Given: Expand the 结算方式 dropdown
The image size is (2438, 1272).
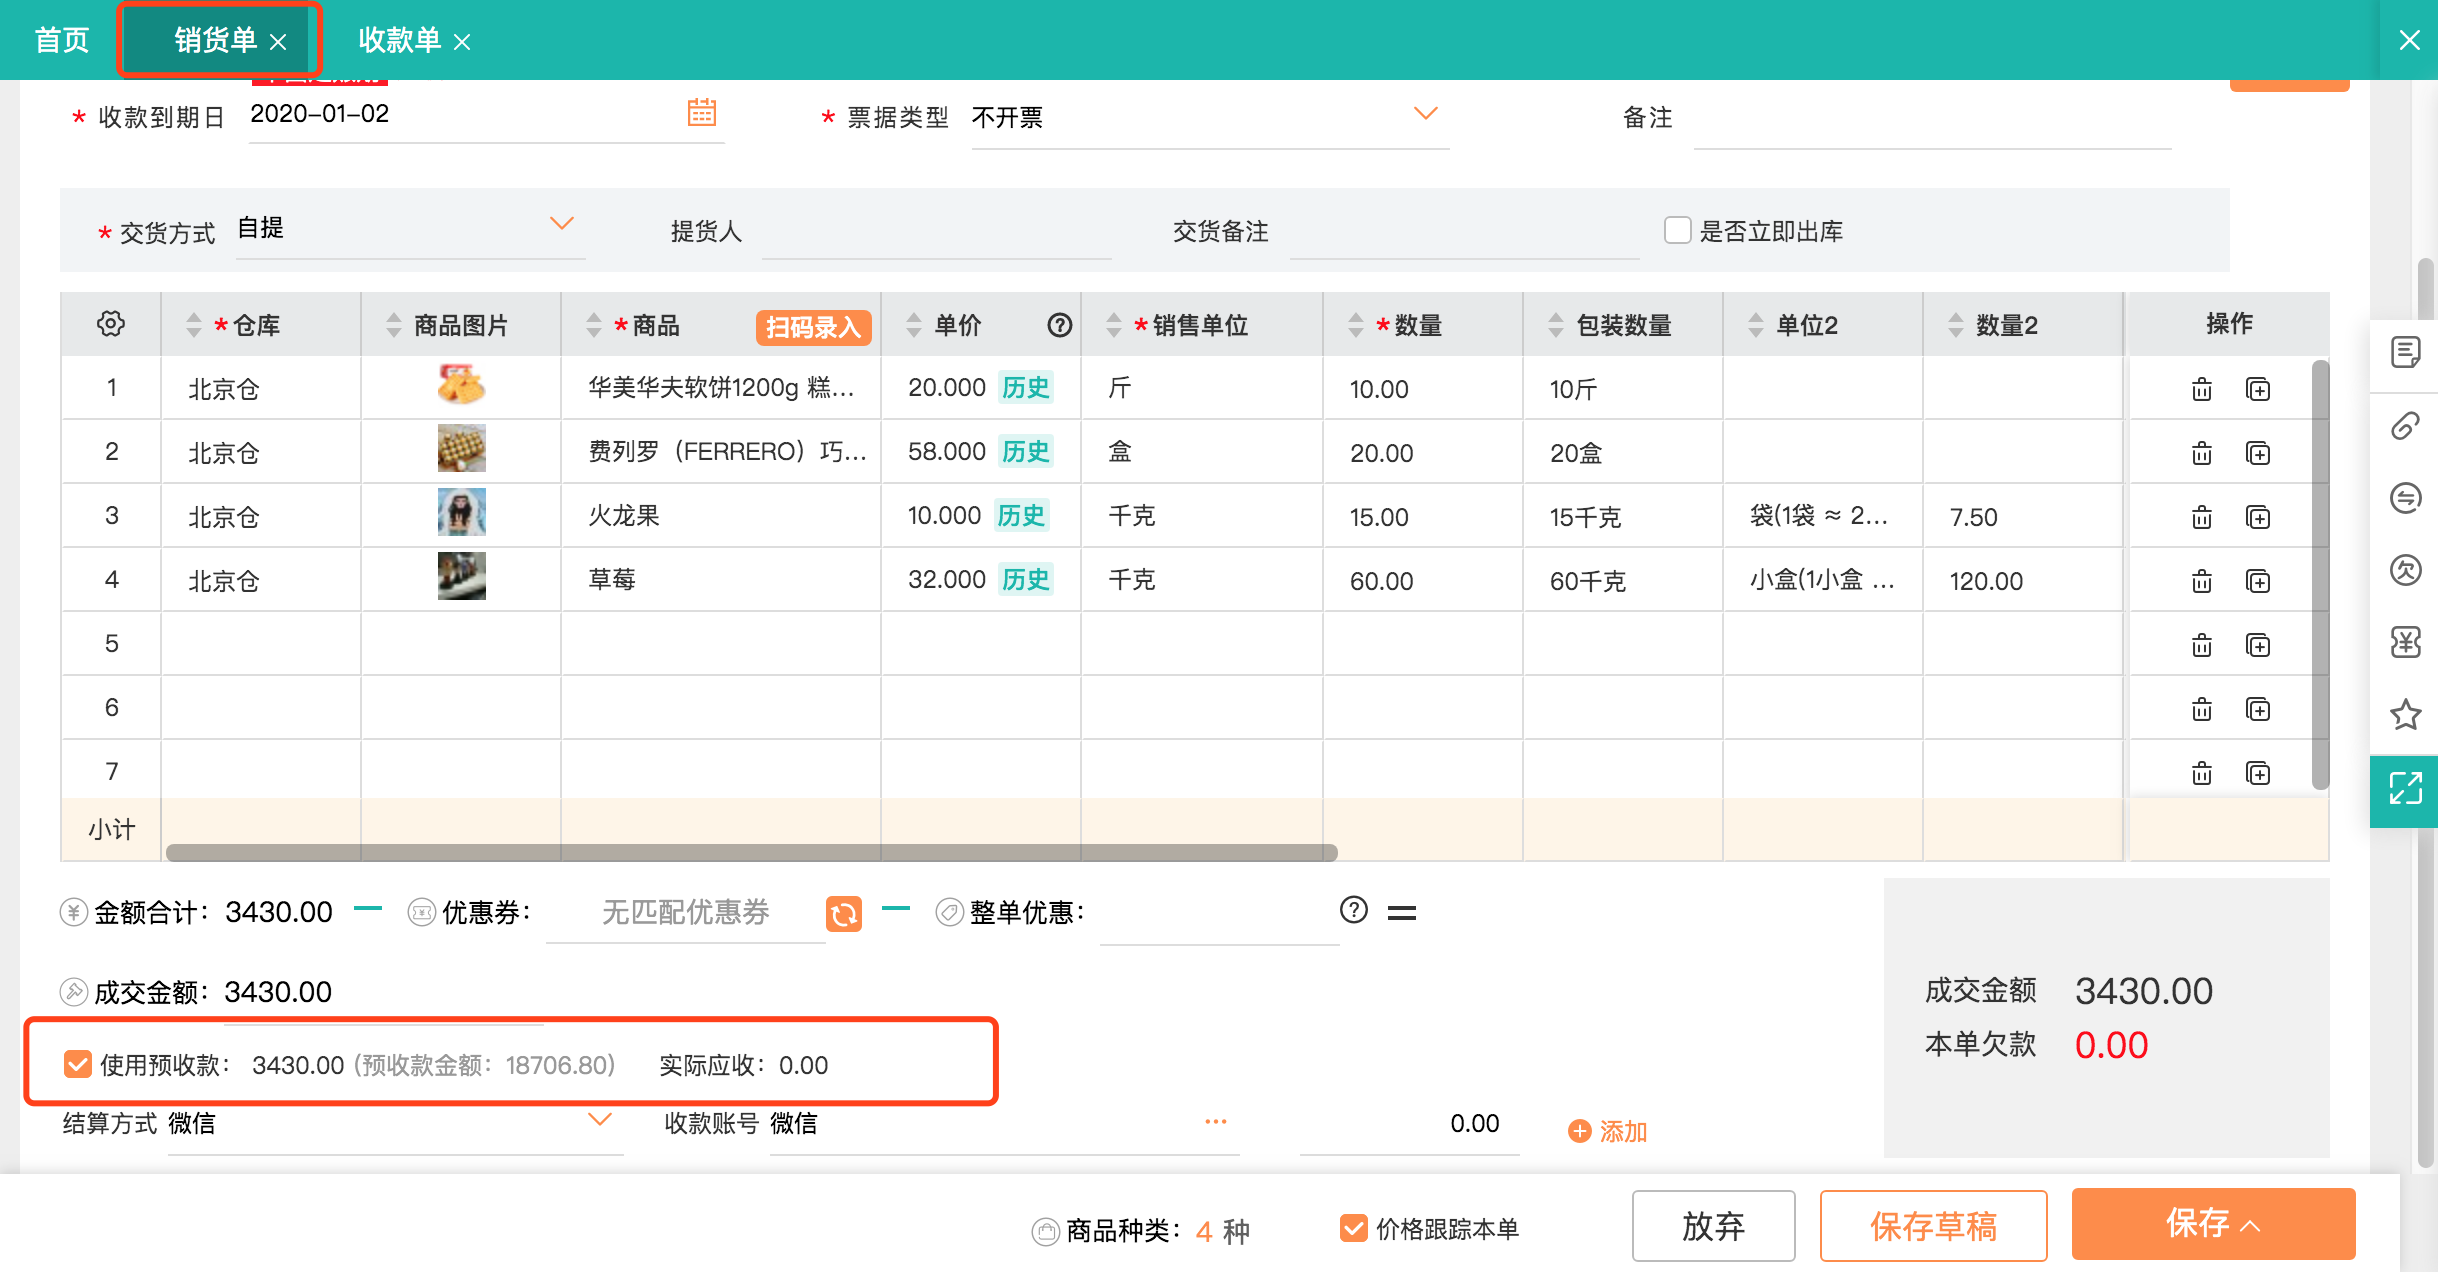Looking at the screenshot, I should [x=595, y=1124].
